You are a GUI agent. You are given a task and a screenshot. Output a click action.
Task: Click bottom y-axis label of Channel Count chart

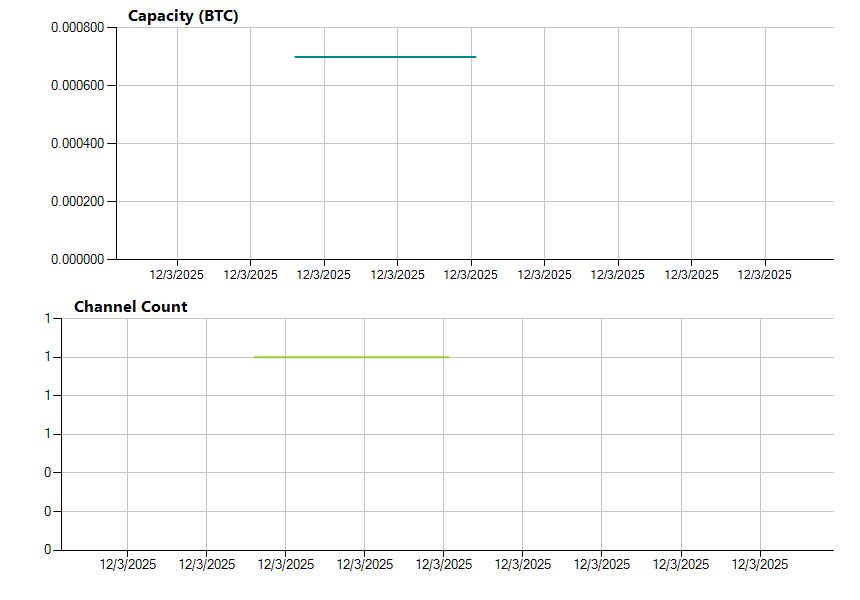tap(46, 550)
